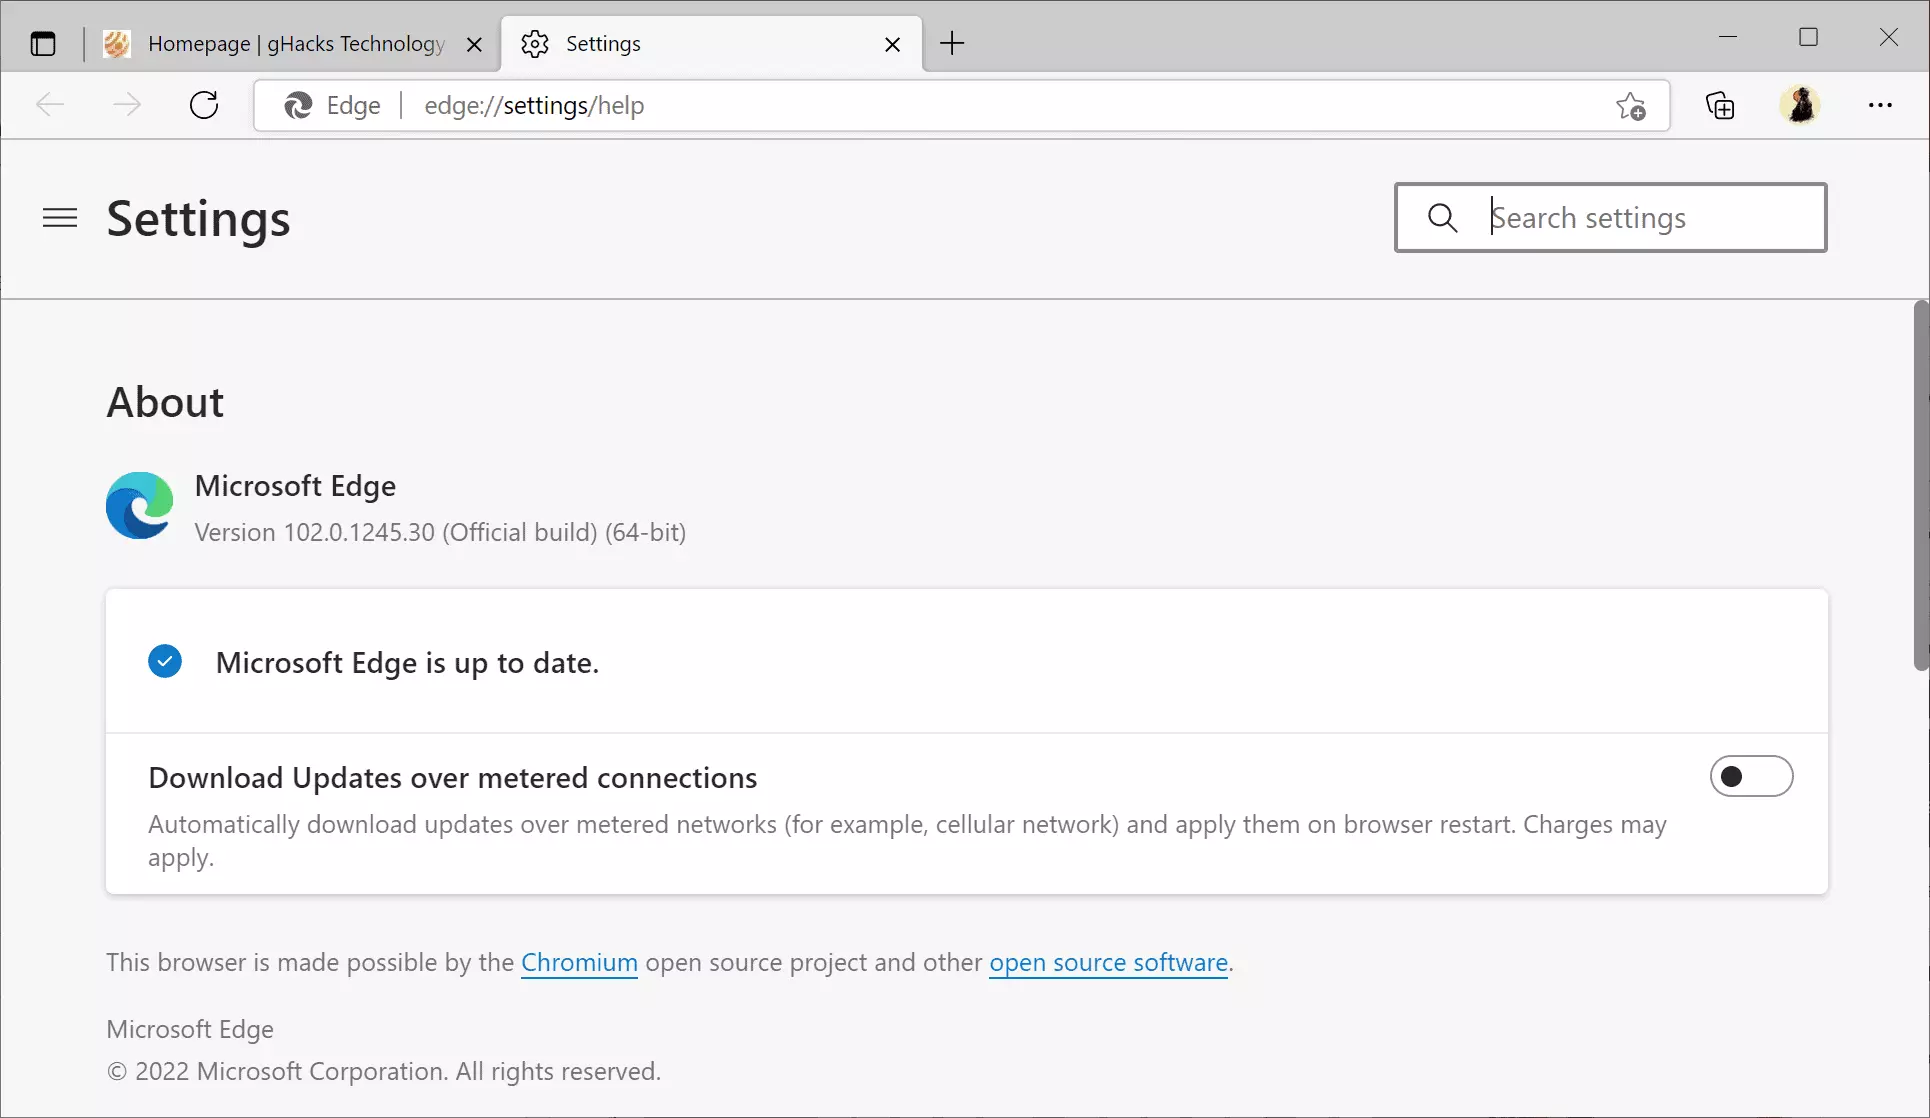1930x1118 pixels.
Task: Click the Edge settings and more ellipsis icon
Action: (x=1881, y=105)
